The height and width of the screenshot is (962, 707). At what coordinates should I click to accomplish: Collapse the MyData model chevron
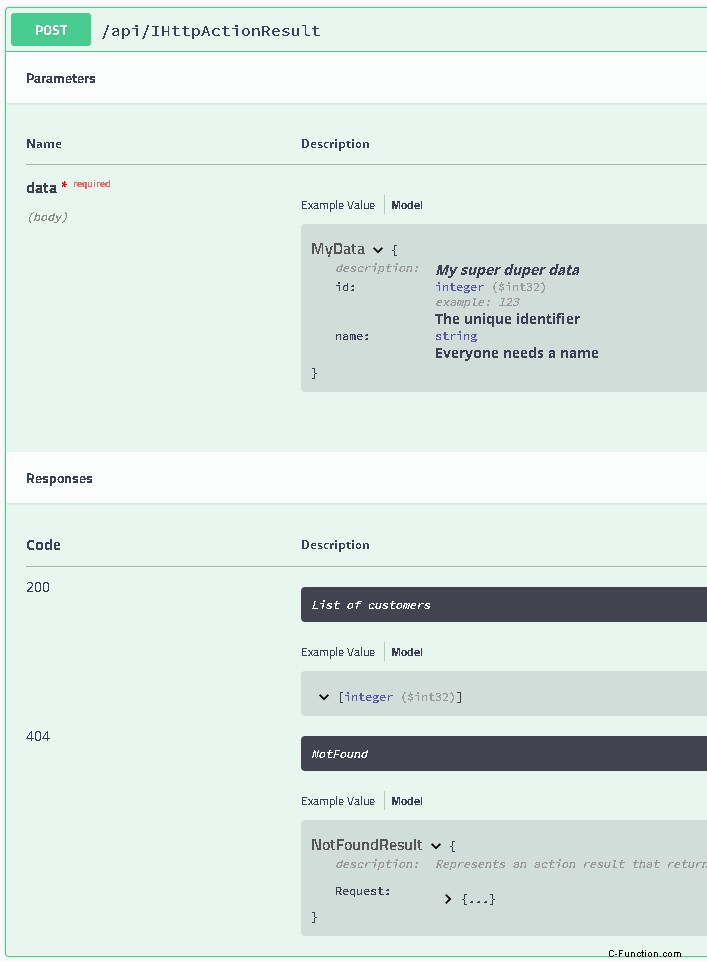click(378, 250)
